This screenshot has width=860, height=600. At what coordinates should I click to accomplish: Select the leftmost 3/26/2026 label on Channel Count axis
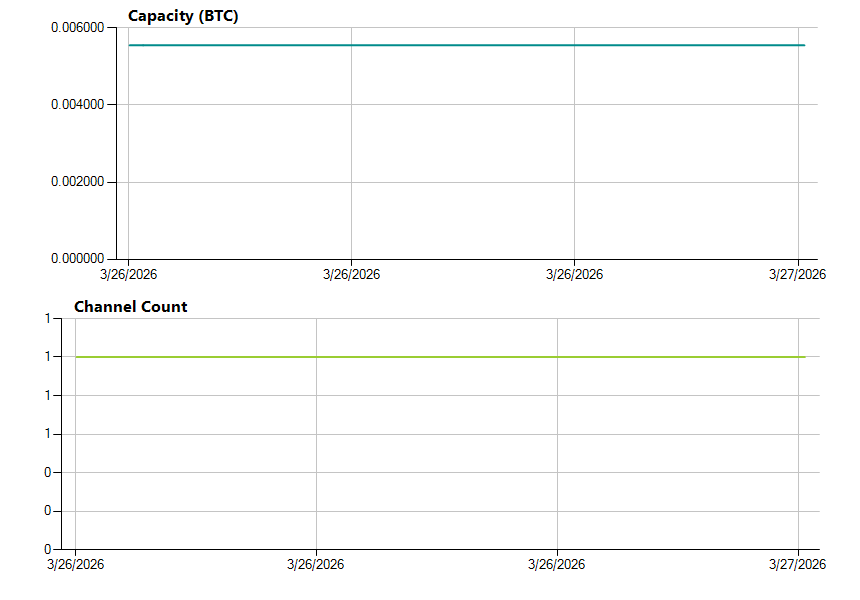pos(76,565)
